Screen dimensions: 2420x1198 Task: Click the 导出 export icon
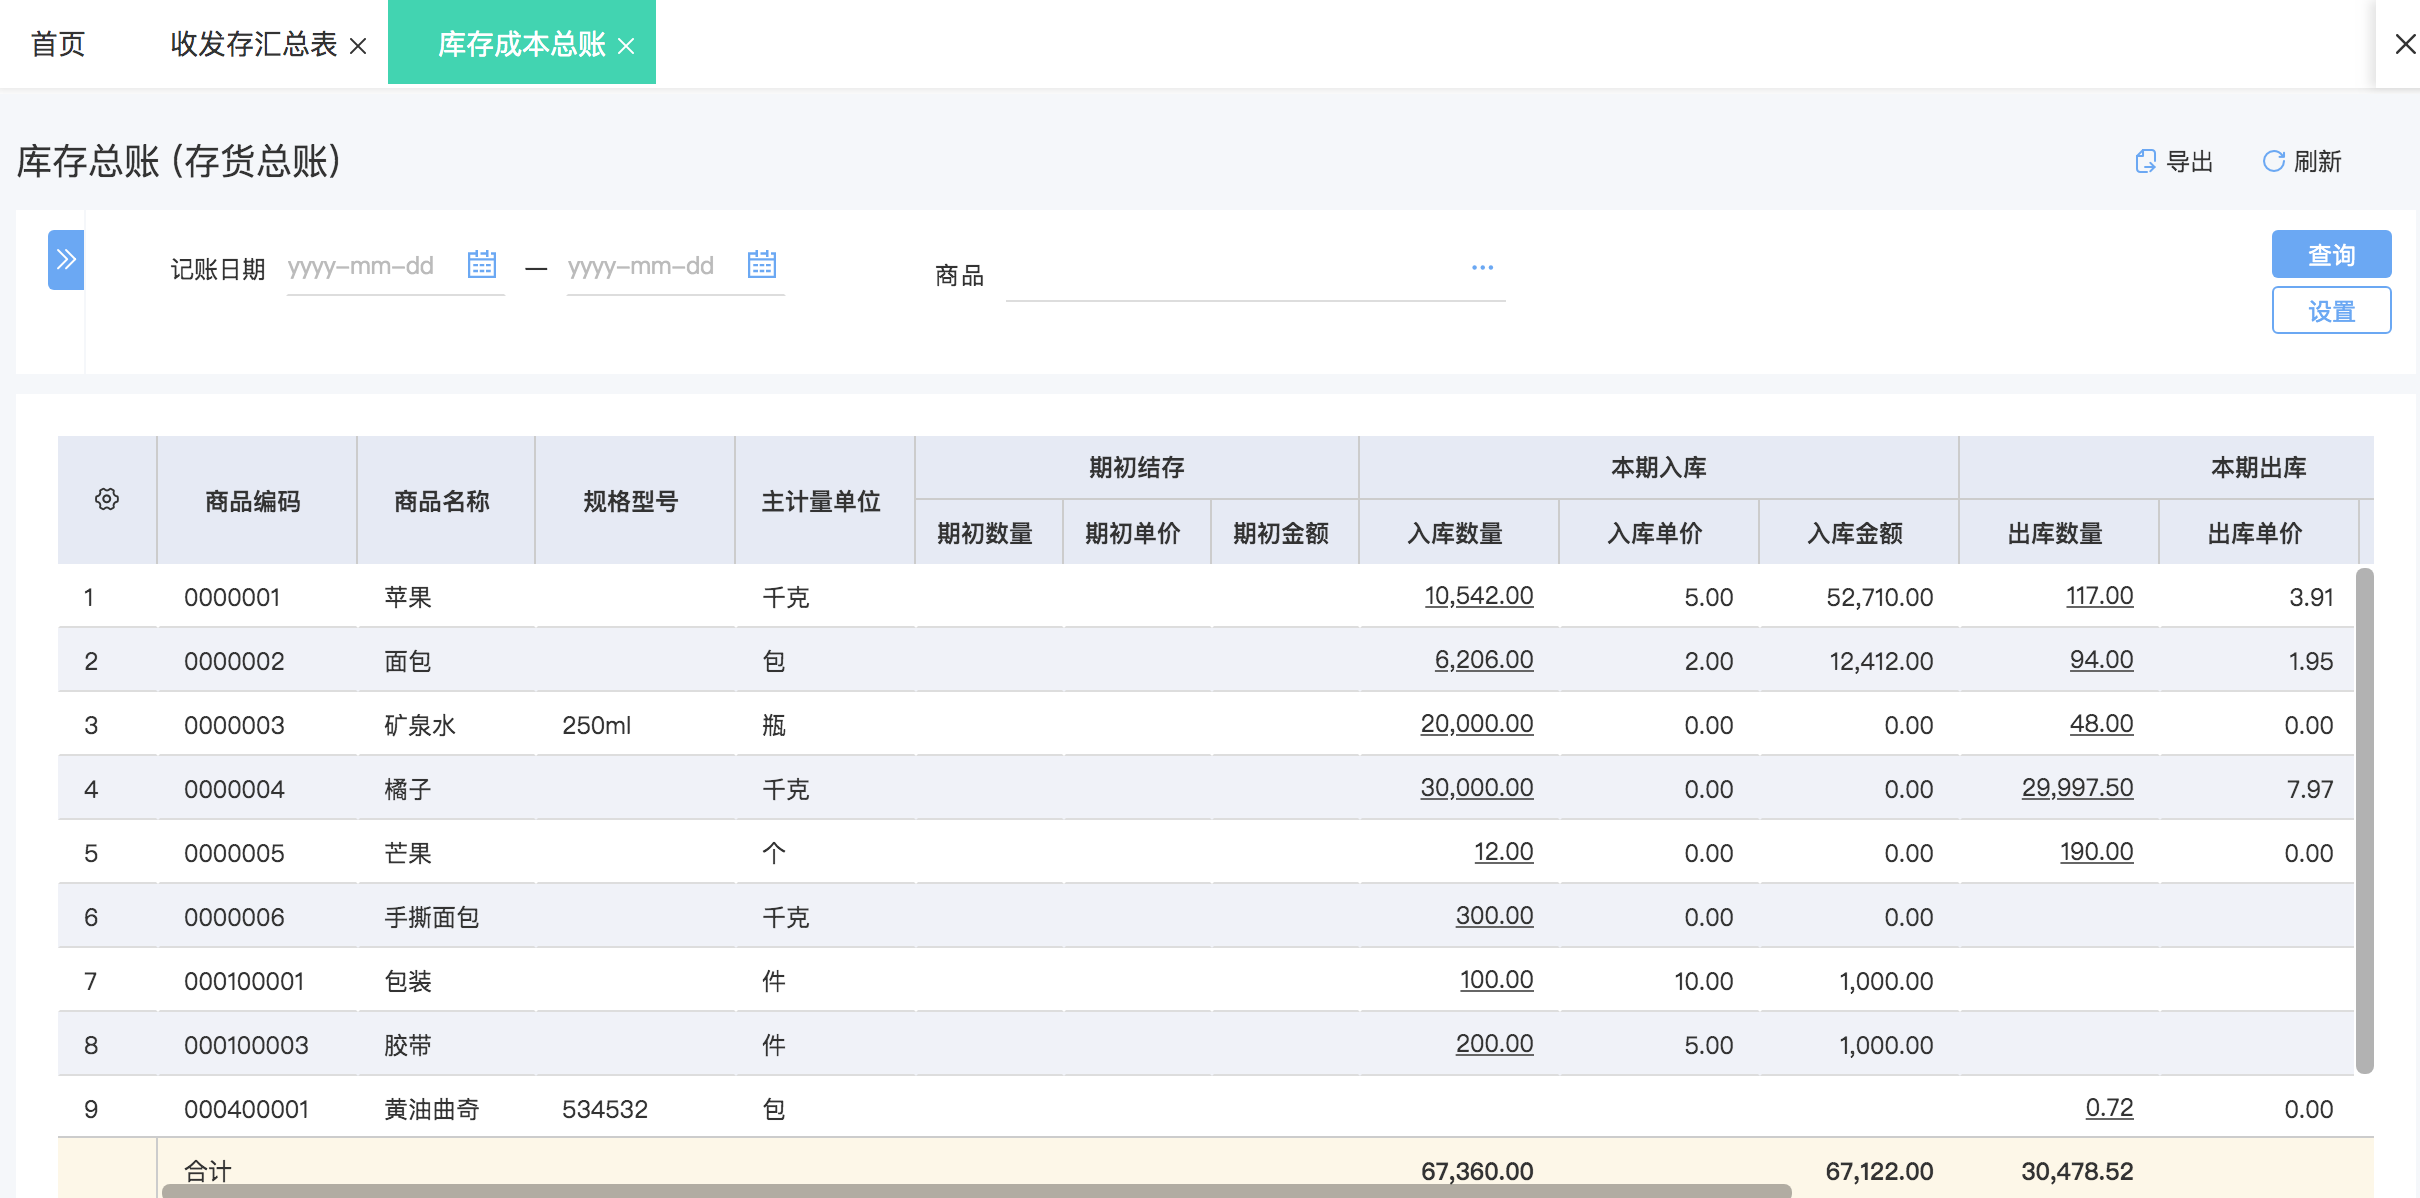(2148, 162)
